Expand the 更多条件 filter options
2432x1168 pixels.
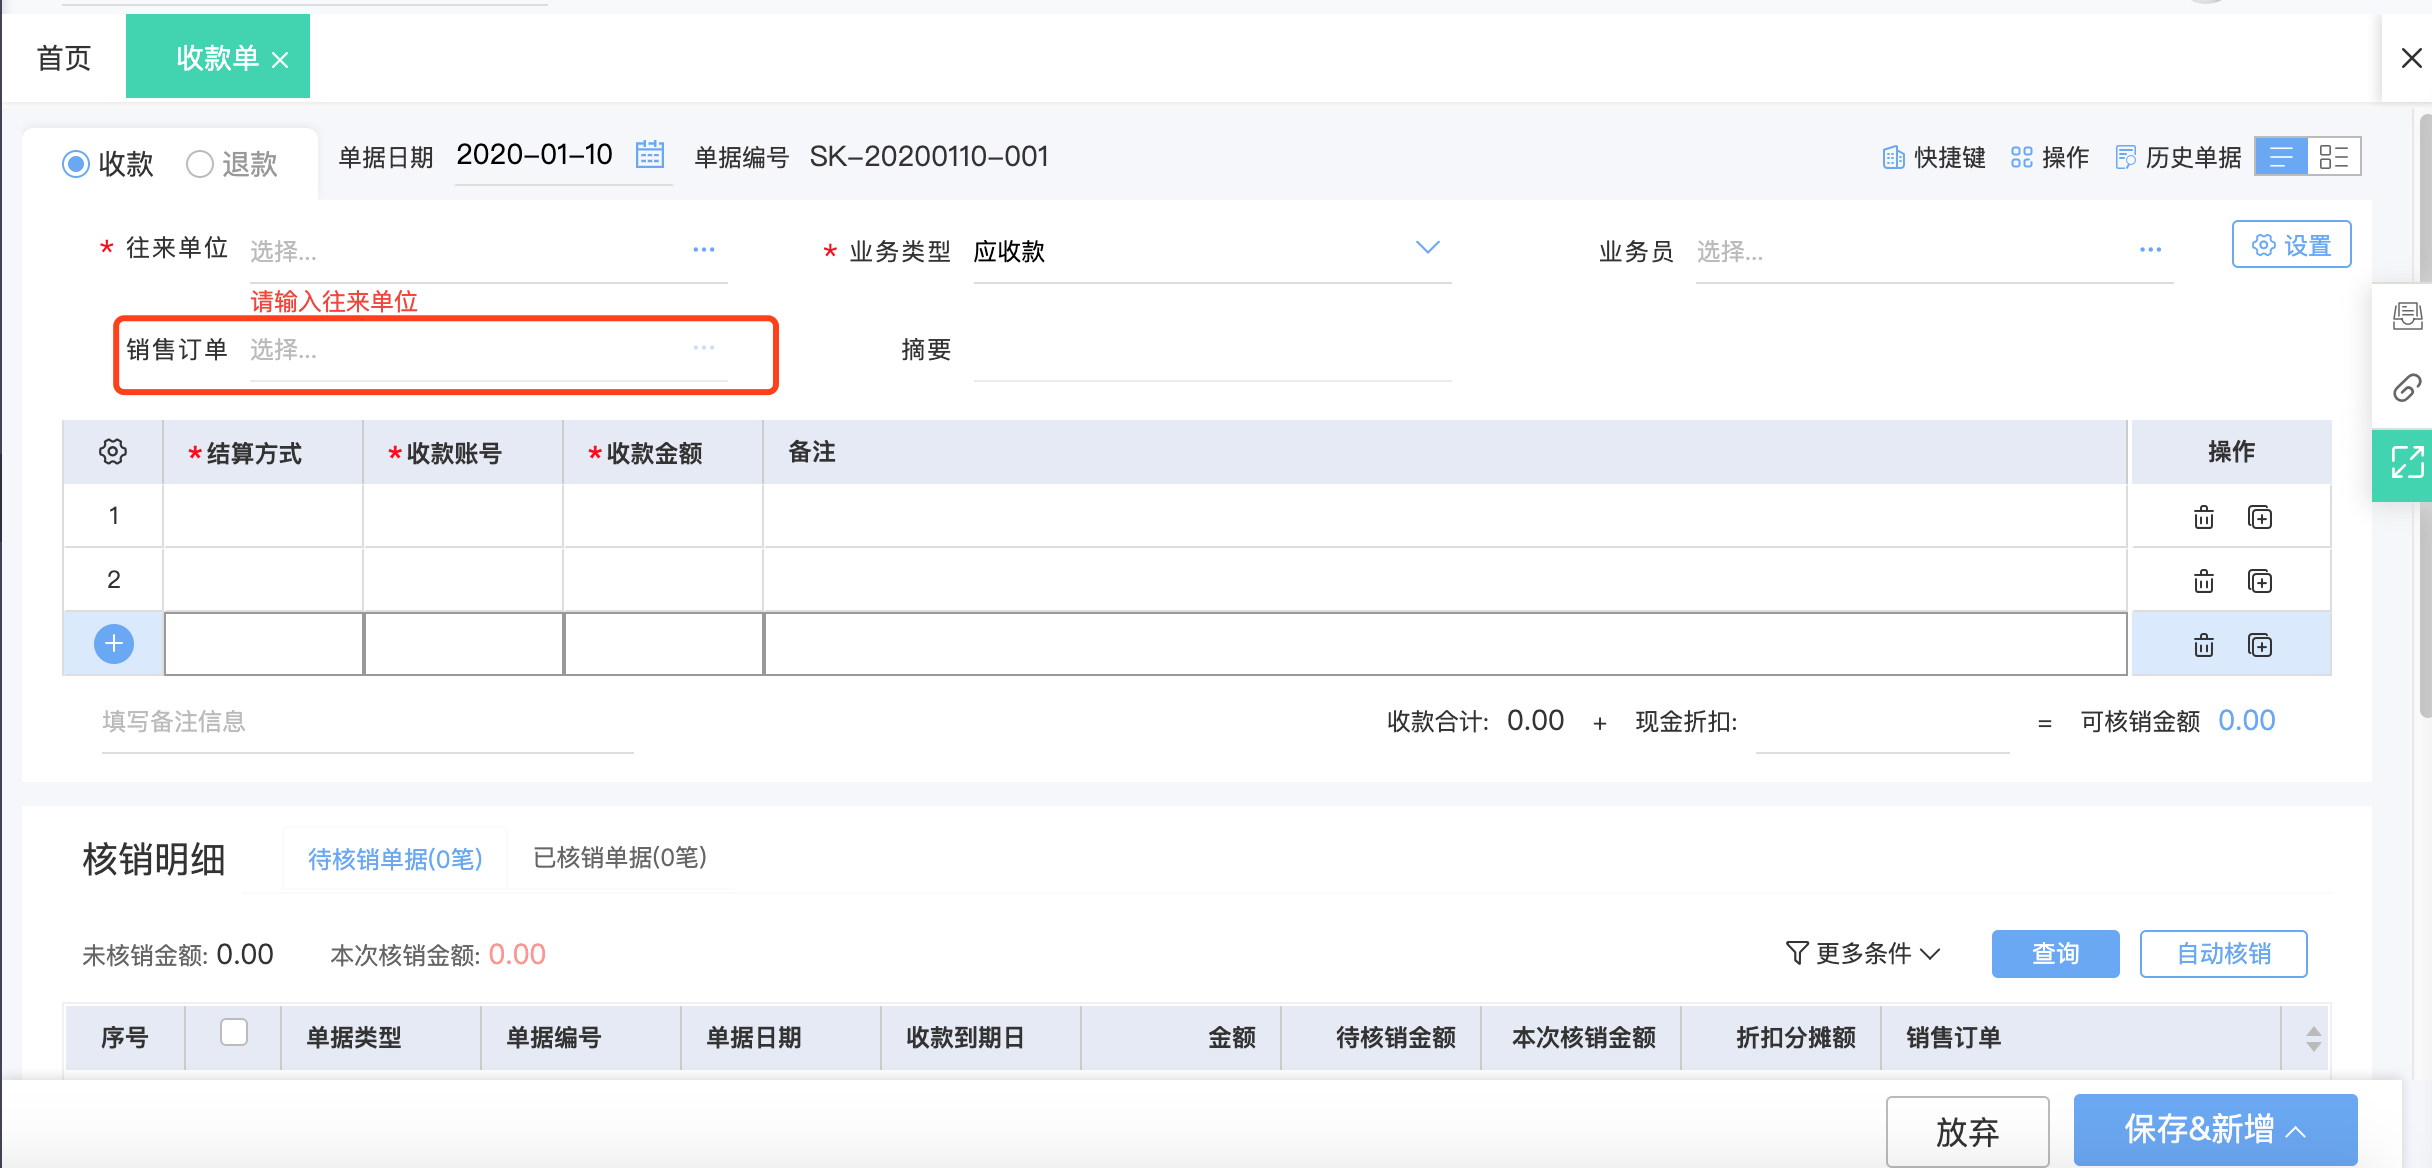coord(1867,954)
